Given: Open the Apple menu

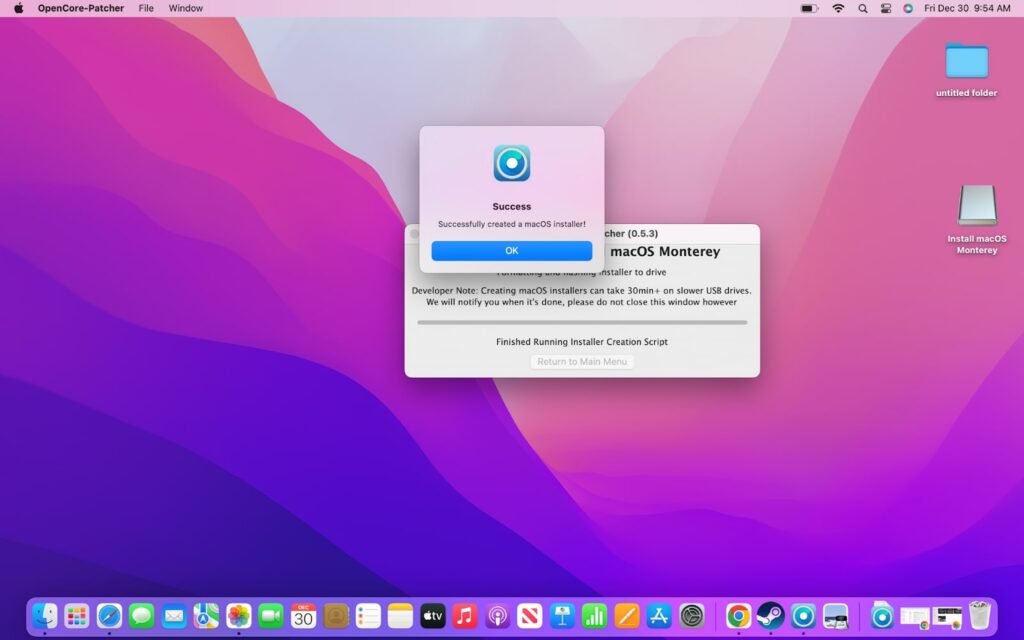Looking at the screenshot, I should [x=18, y=8].
